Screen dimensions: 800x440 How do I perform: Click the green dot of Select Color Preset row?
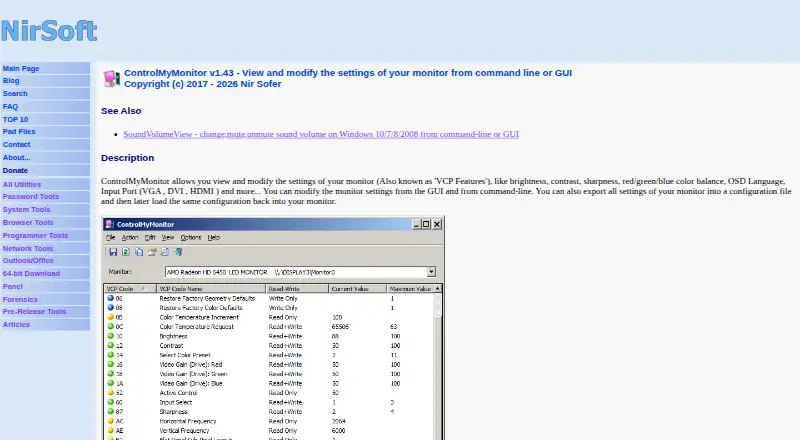[110, 355]
